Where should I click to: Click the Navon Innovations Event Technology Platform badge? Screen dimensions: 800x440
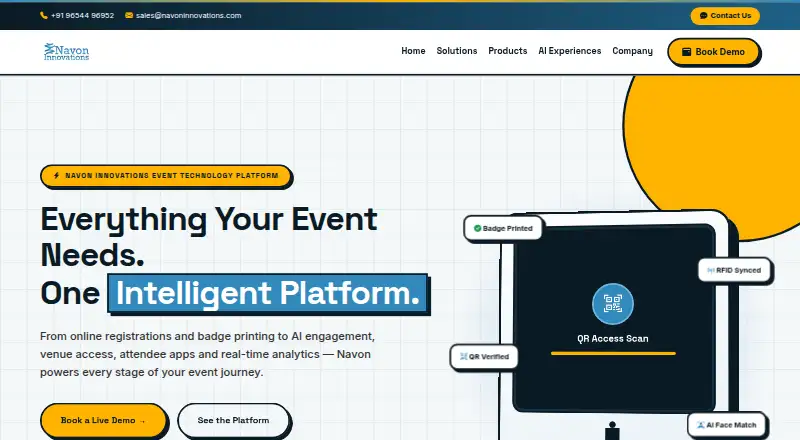click(x=166, y=176)
